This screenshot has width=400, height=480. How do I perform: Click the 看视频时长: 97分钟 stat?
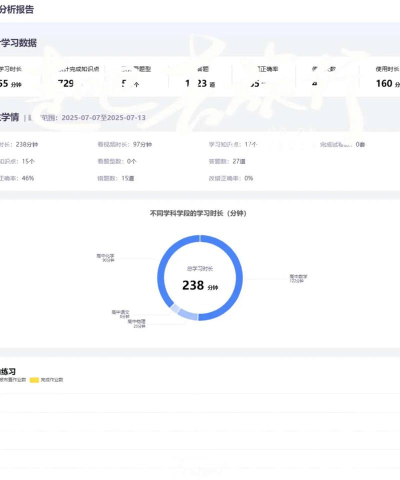click(x=125, y=144)
